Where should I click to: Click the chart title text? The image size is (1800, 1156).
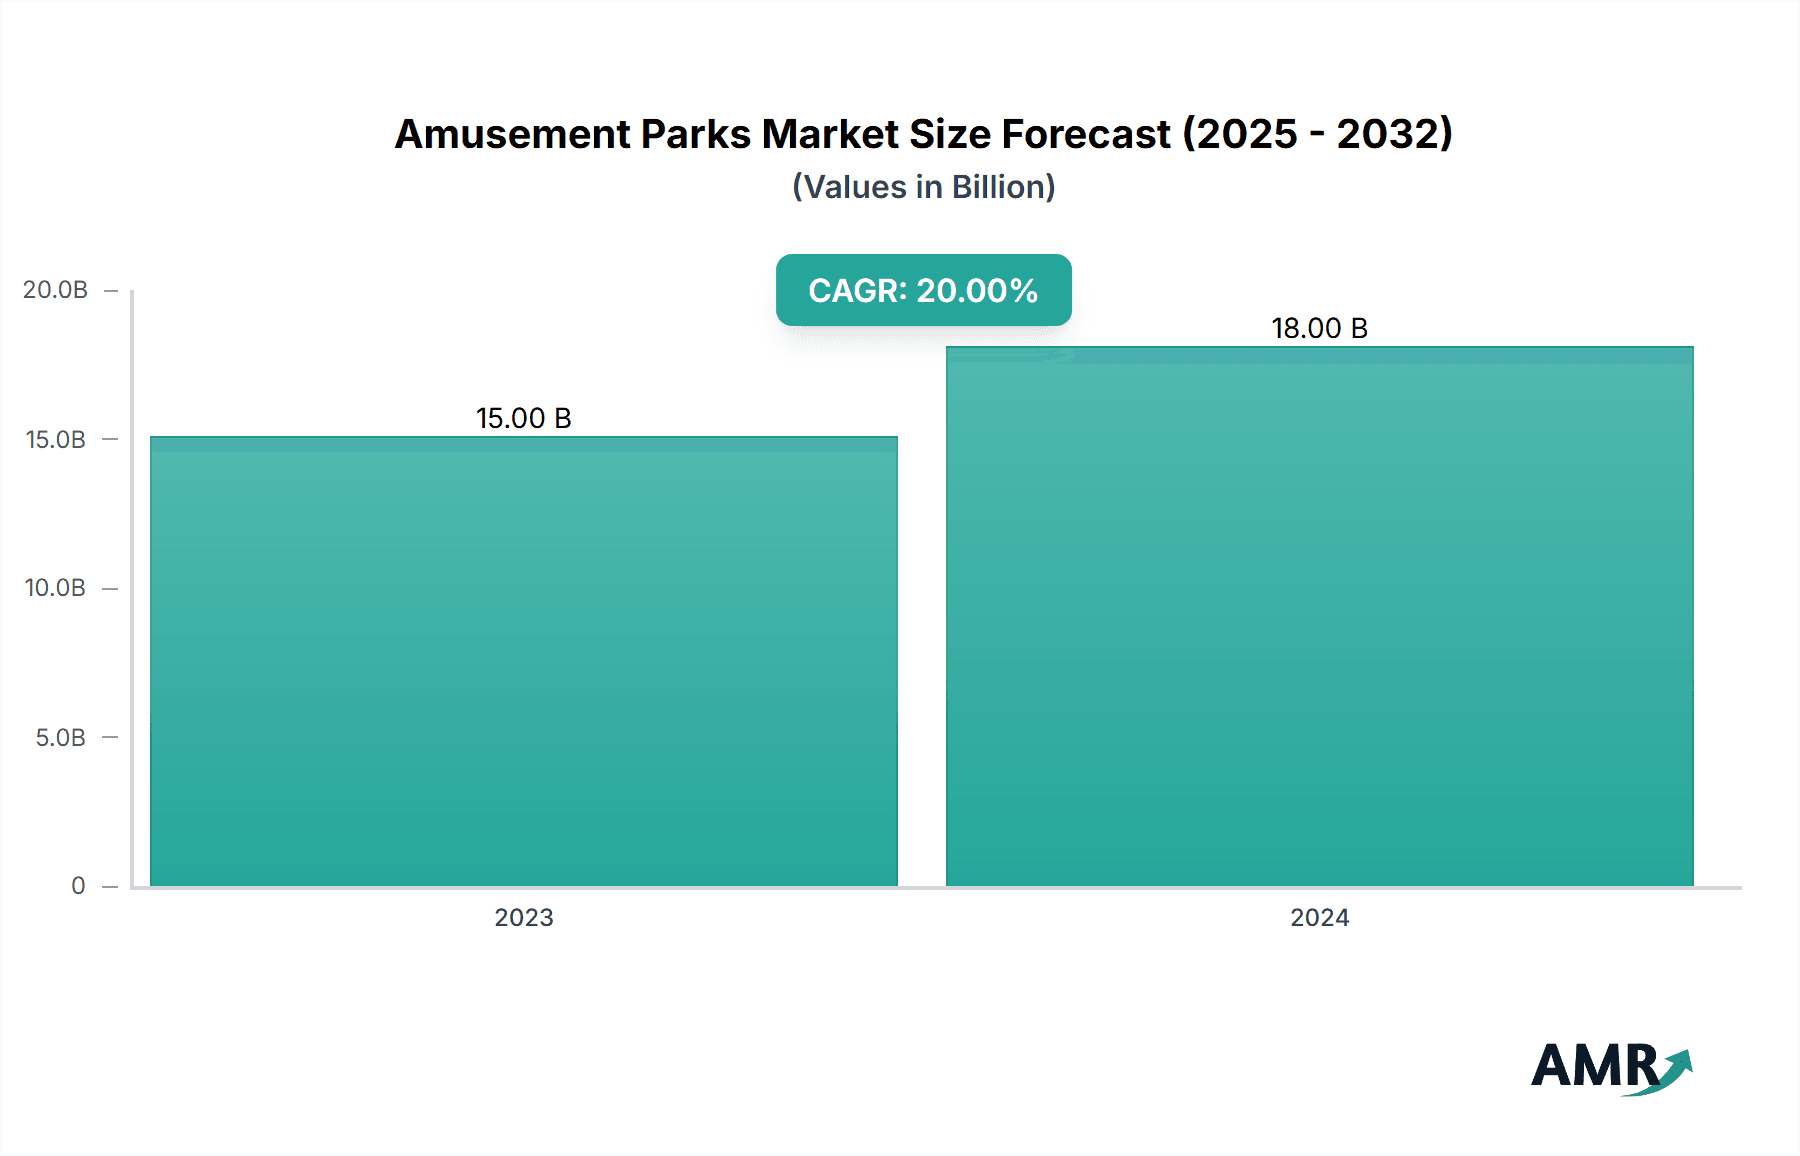(924, 133)
